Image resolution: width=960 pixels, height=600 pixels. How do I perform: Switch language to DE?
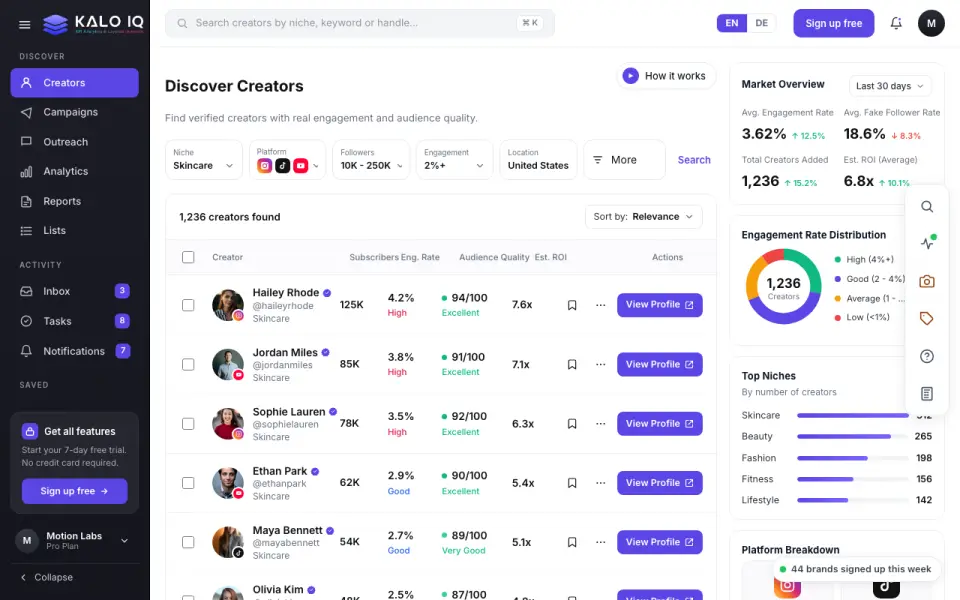(x=762, y=23)
